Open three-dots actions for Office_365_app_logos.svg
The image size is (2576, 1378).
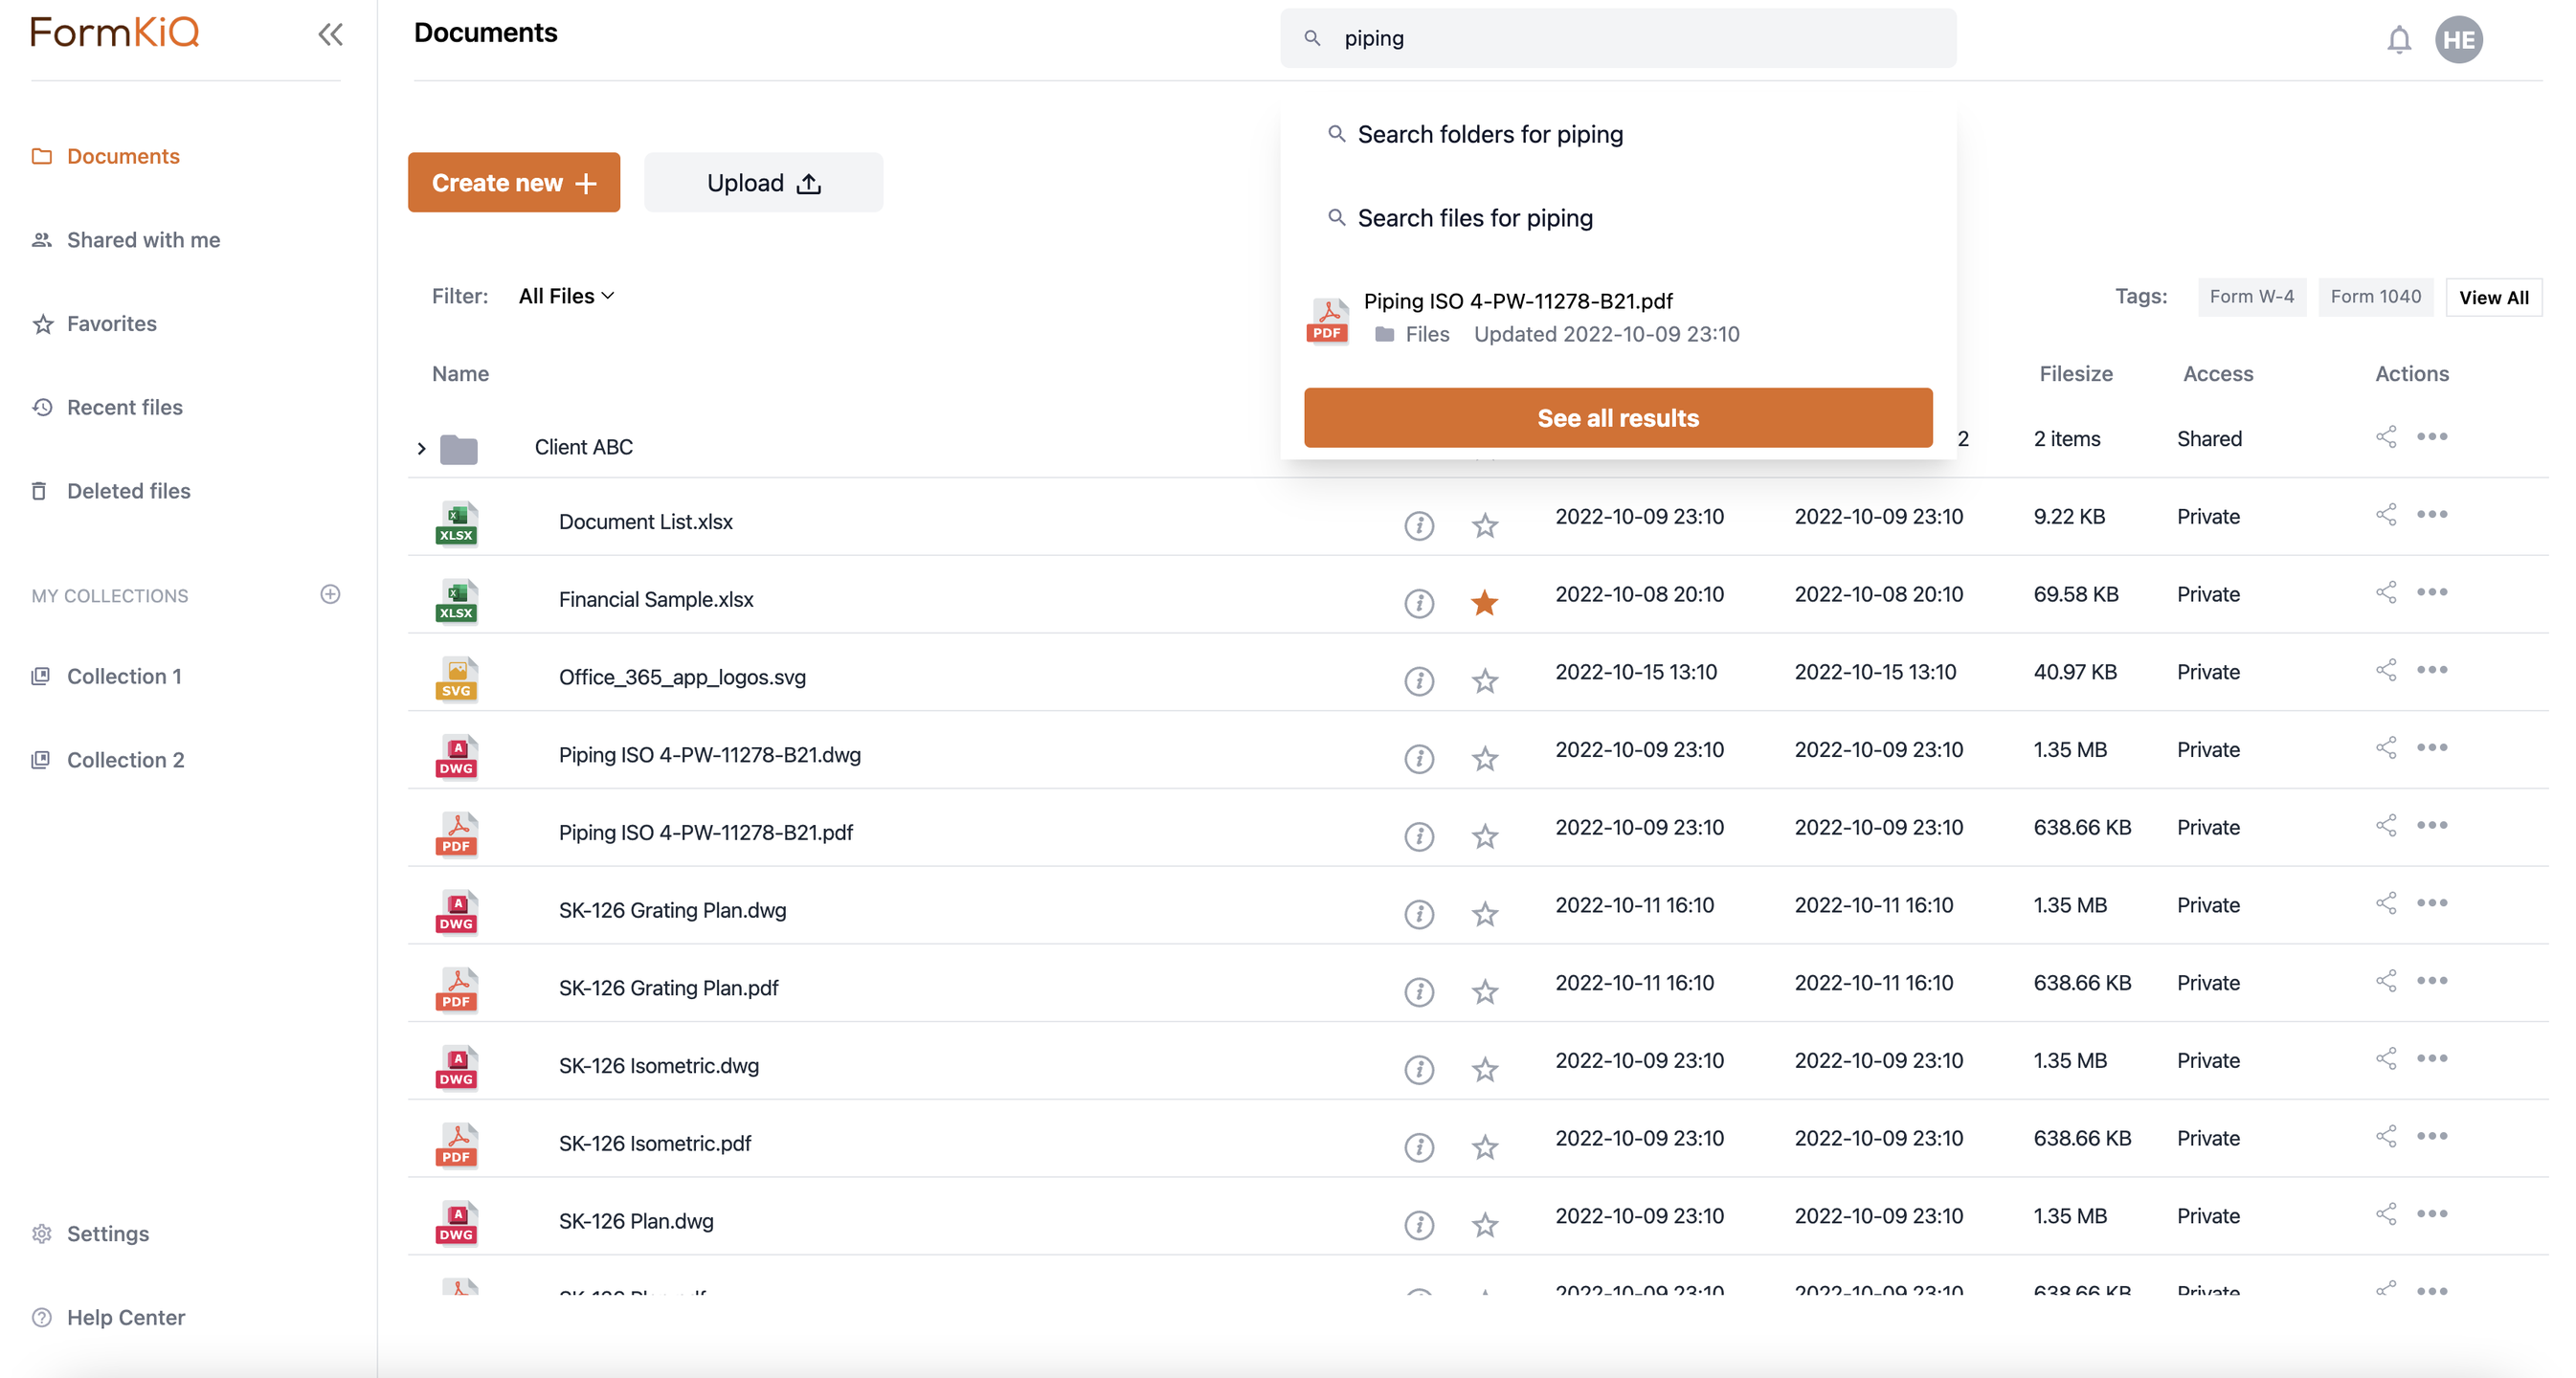click(2431, 670)
